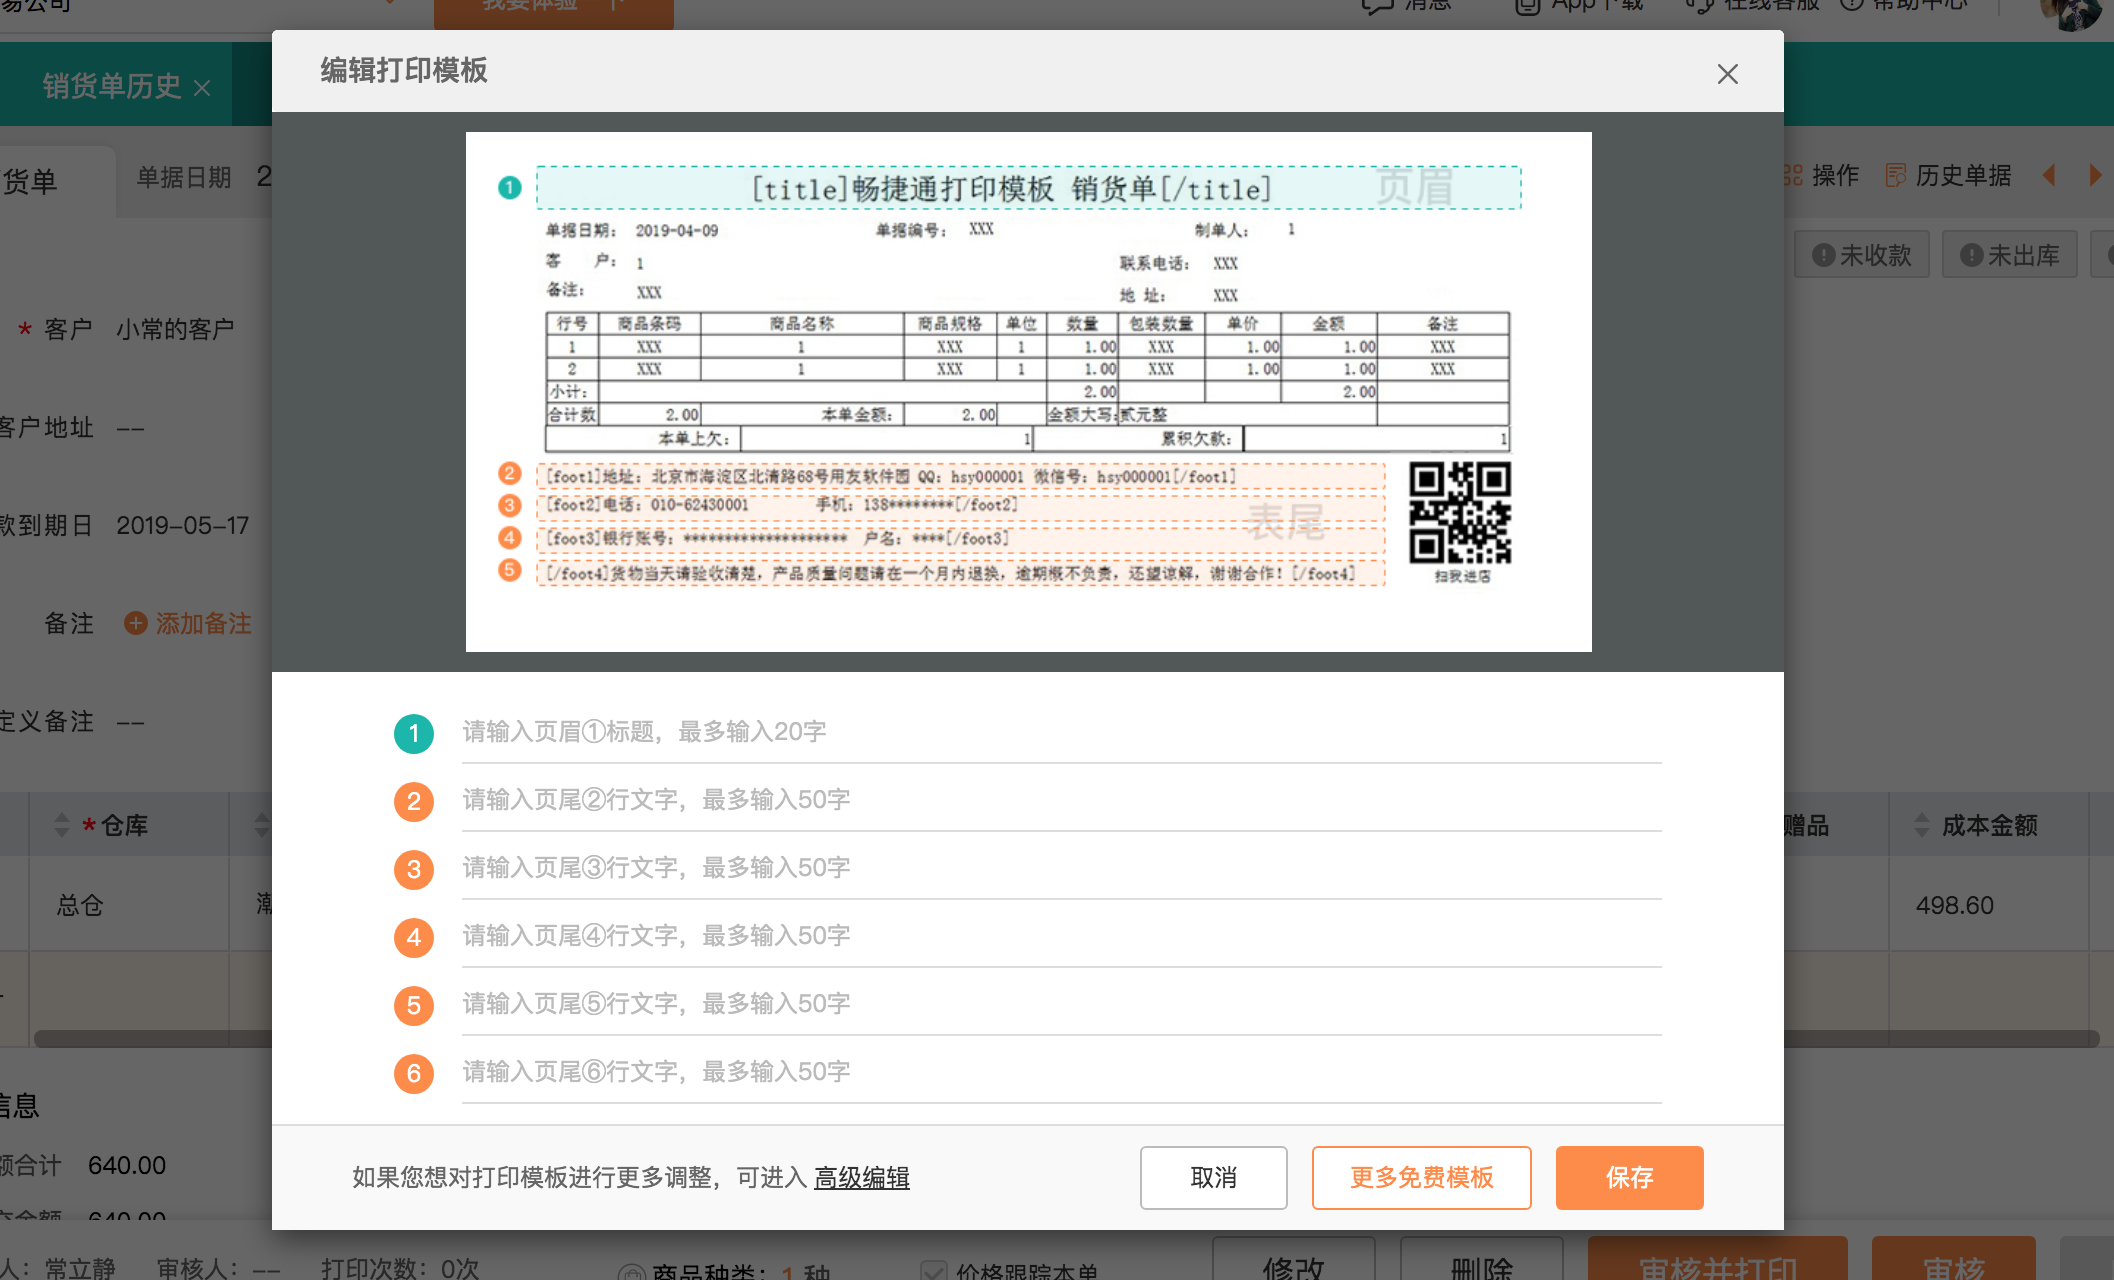The height and width of the screenshot is (1280, 2114).
Task: Click the numbered circle icon 2 for footer text
Action: (418, 798)
